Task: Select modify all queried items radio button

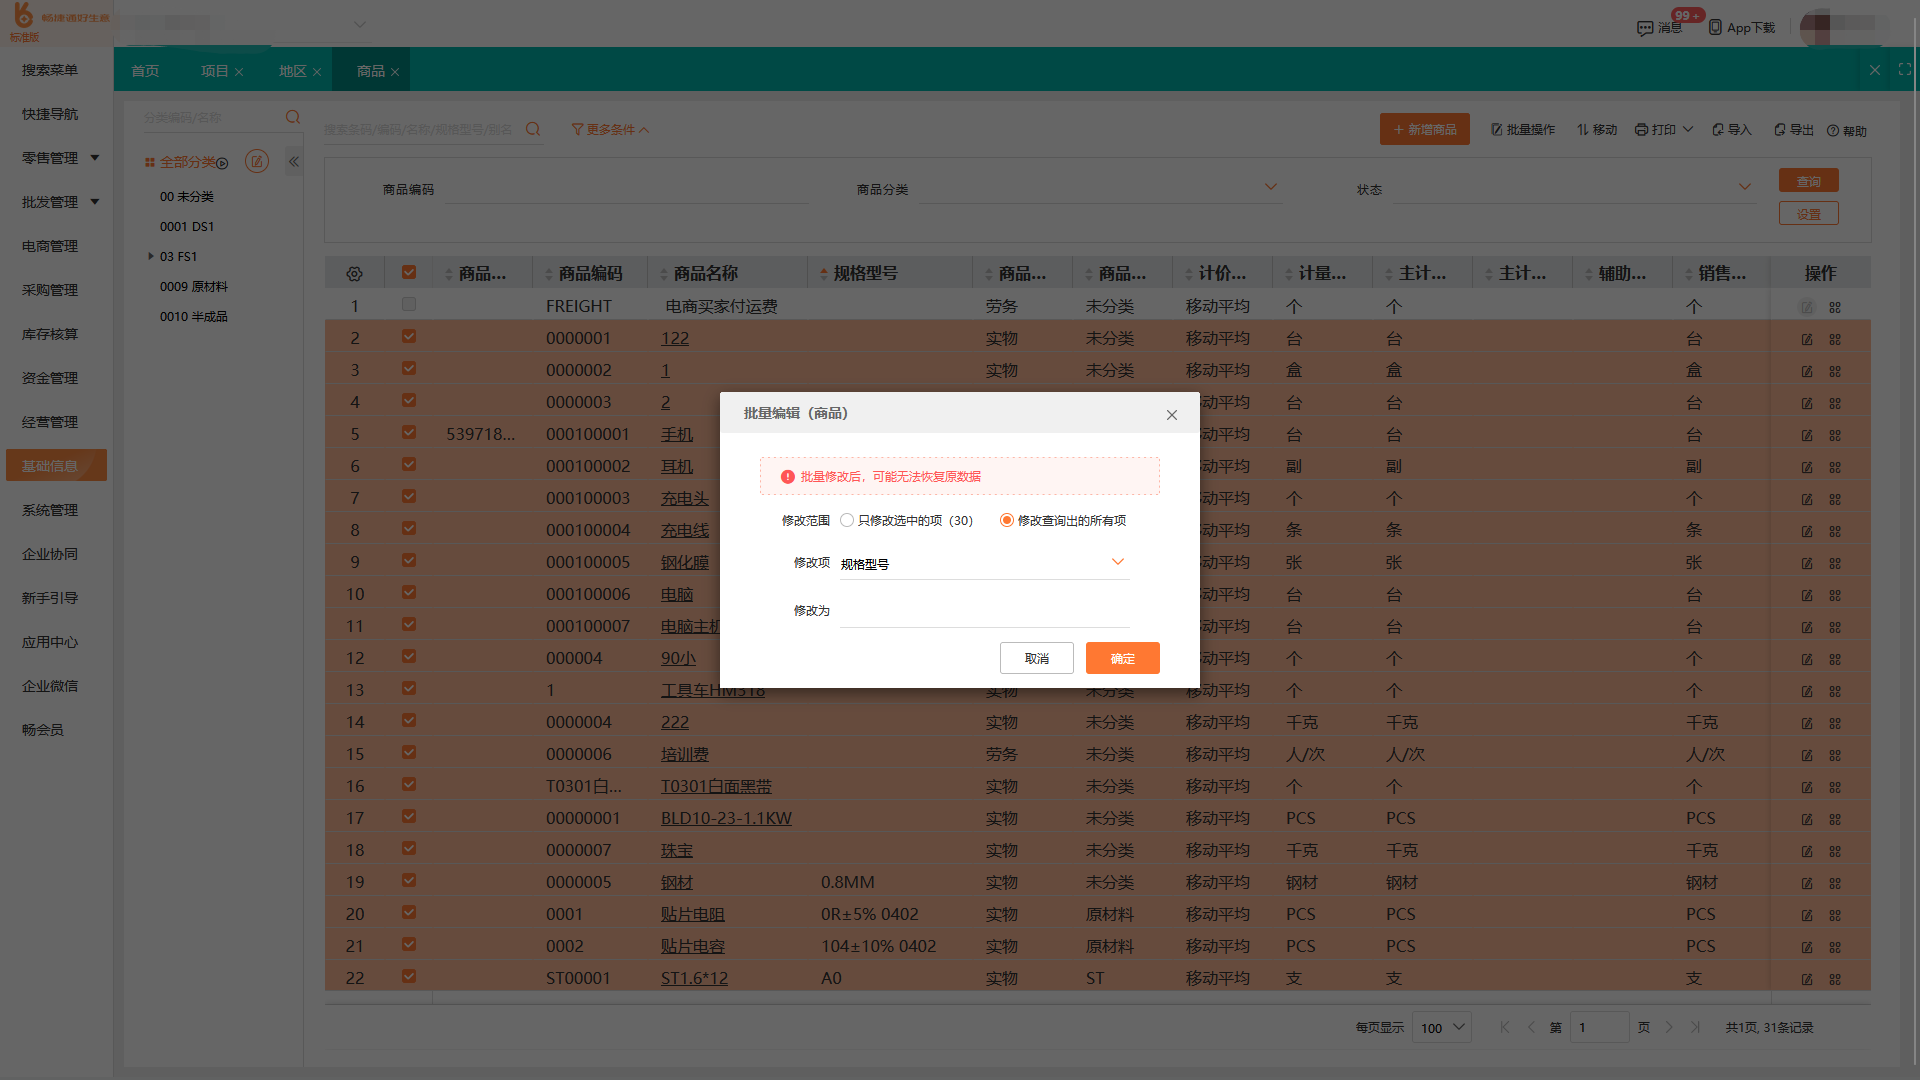Action: (x=1005, y=520)
